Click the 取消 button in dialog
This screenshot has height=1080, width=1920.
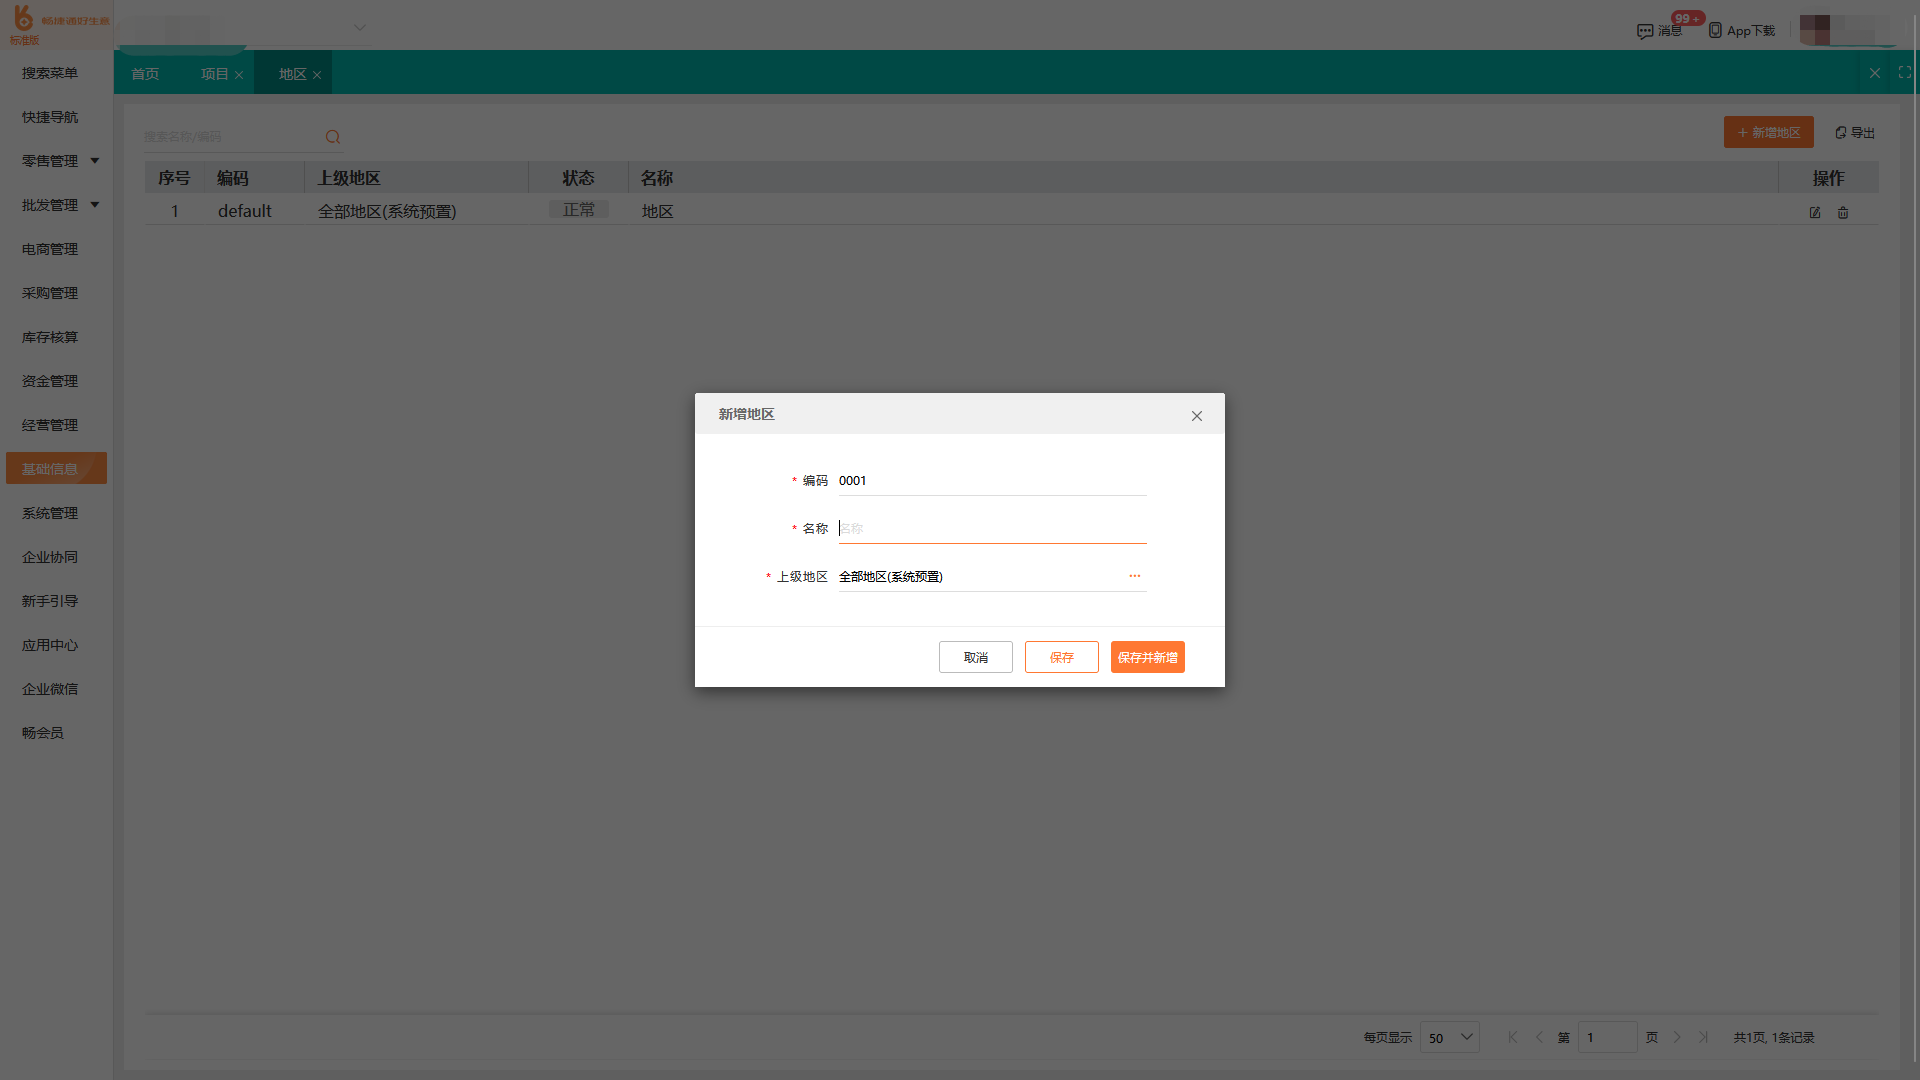coord(976,657)
